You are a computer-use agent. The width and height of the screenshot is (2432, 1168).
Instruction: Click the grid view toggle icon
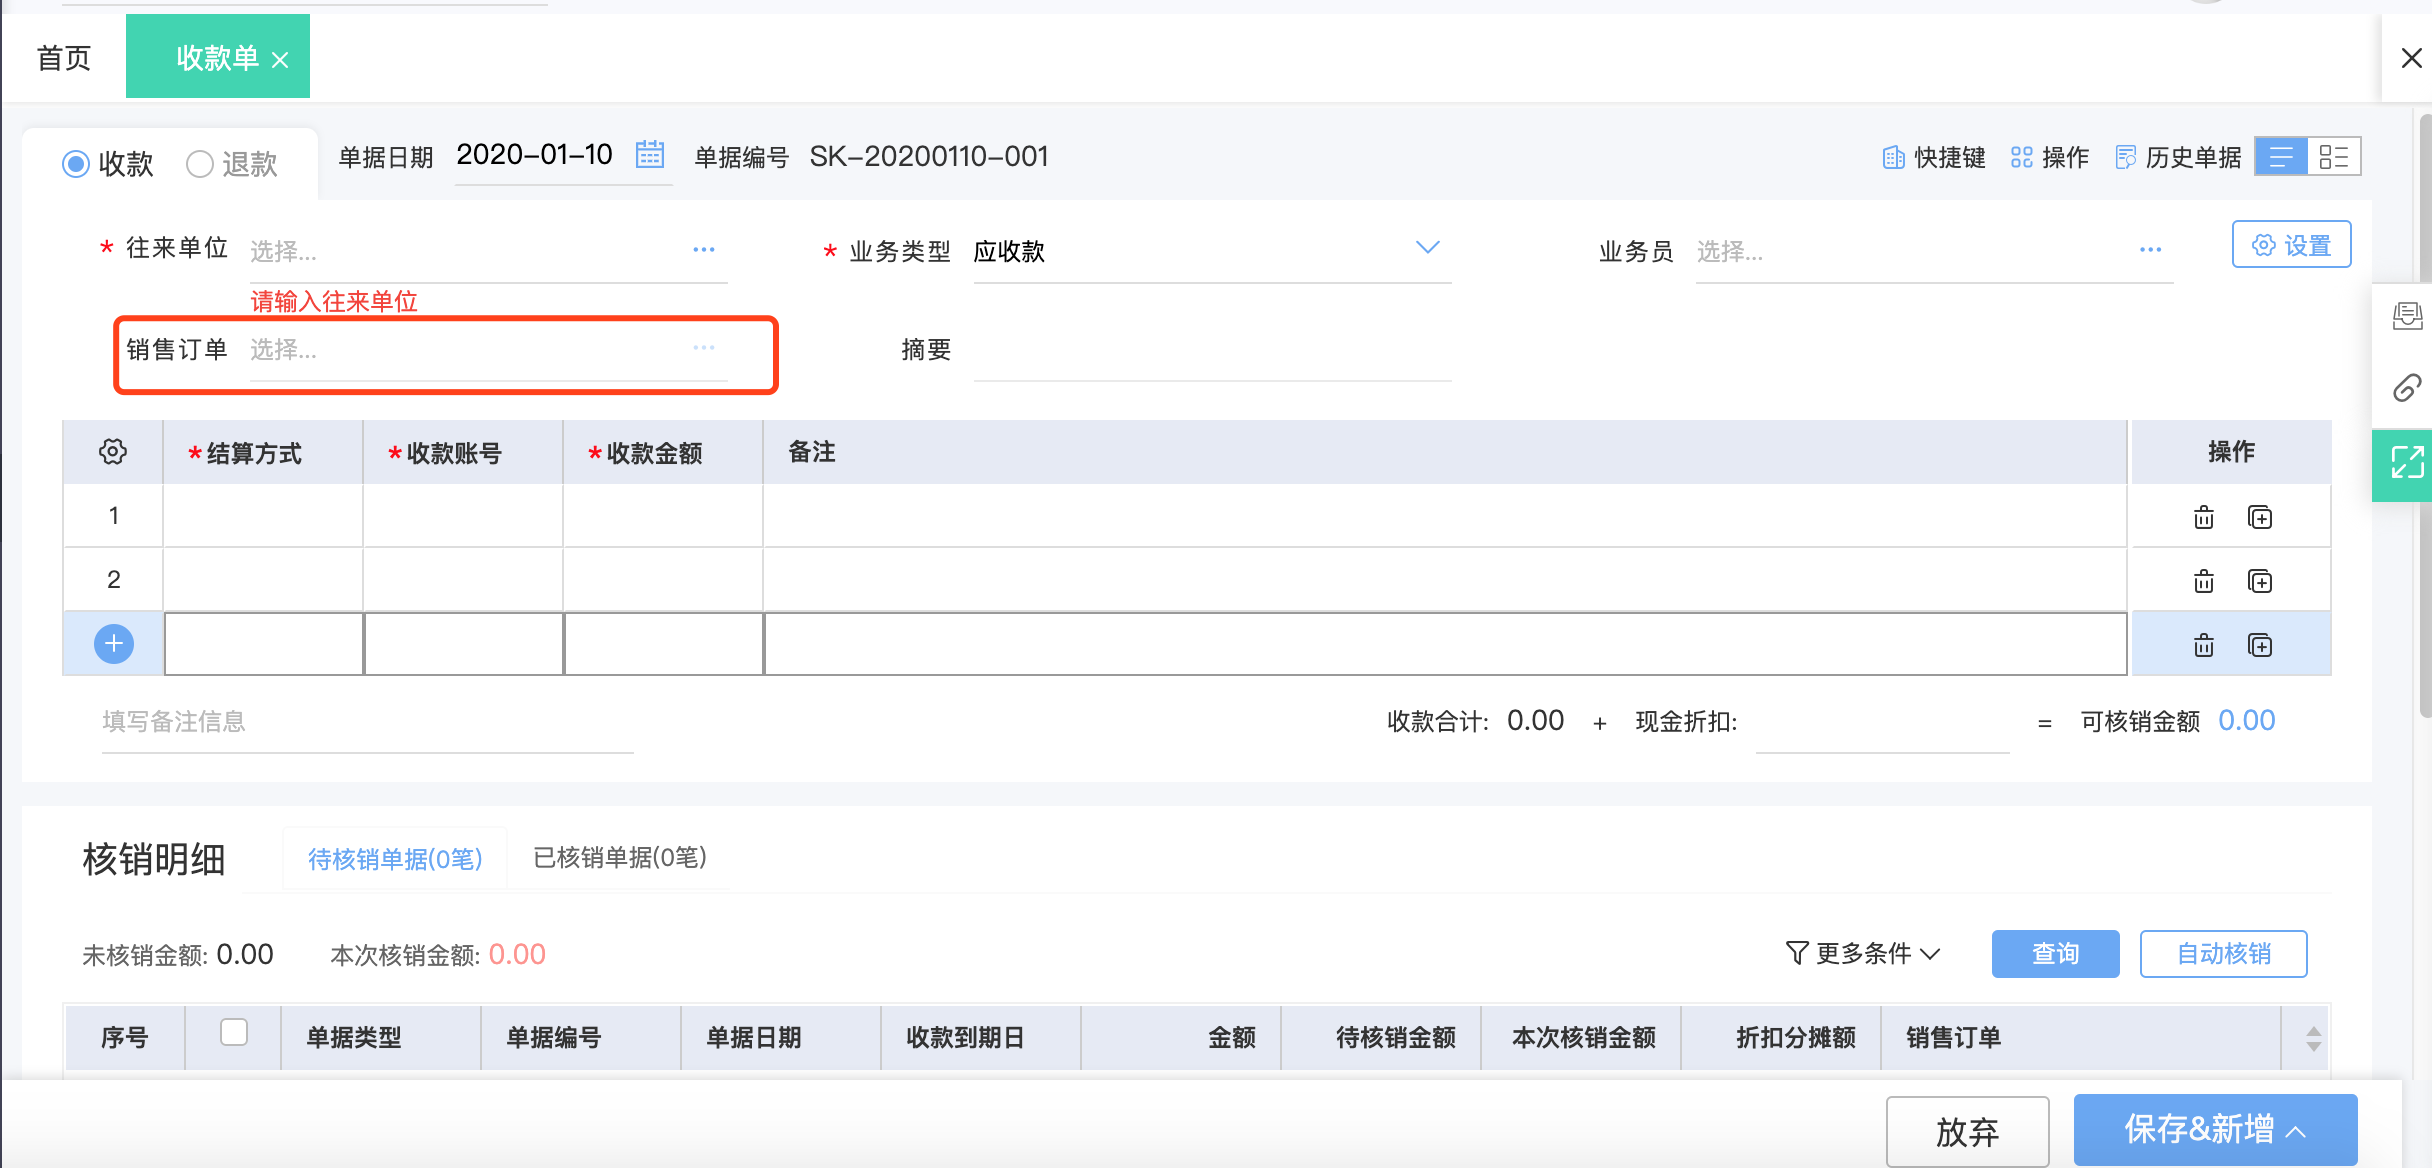(2333, 155)
